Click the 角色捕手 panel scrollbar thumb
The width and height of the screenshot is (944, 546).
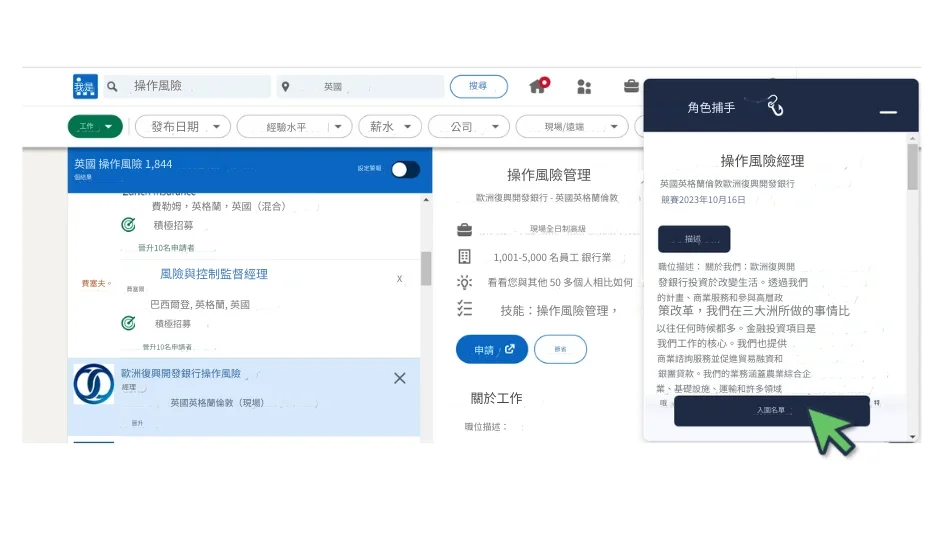coord(913,167)
